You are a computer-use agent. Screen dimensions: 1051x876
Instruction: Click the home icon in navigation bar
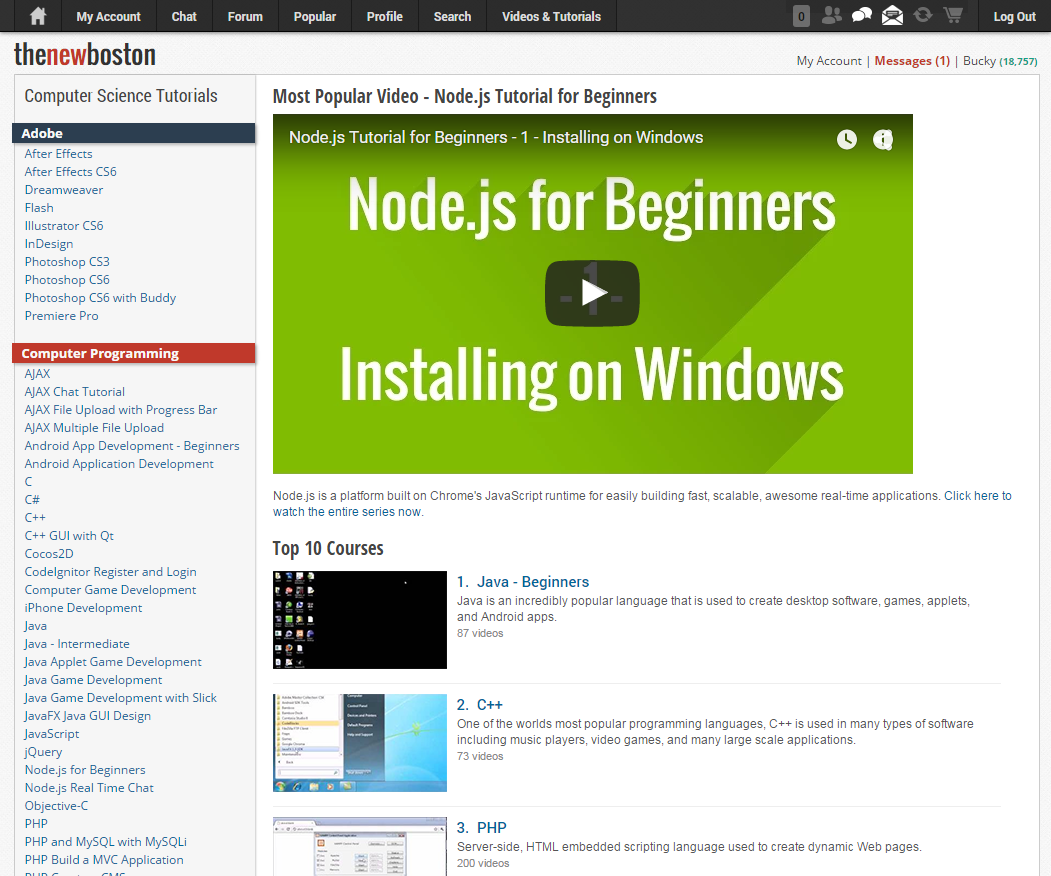pos(38,16)
